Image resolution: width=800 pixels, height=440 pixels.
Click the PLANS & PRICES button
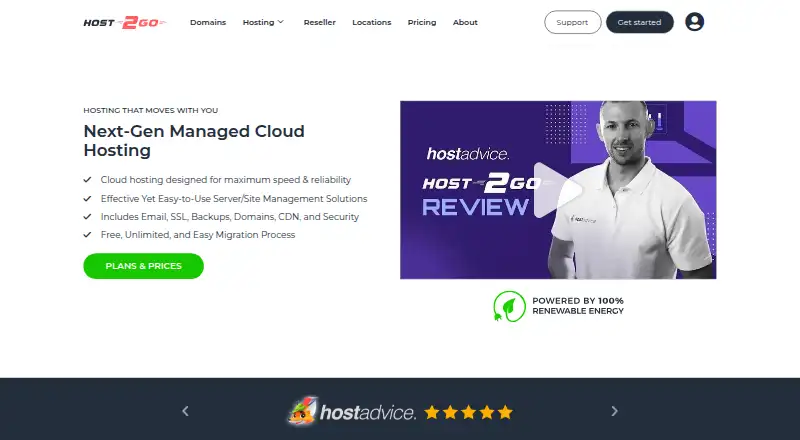tap(143, 266)
